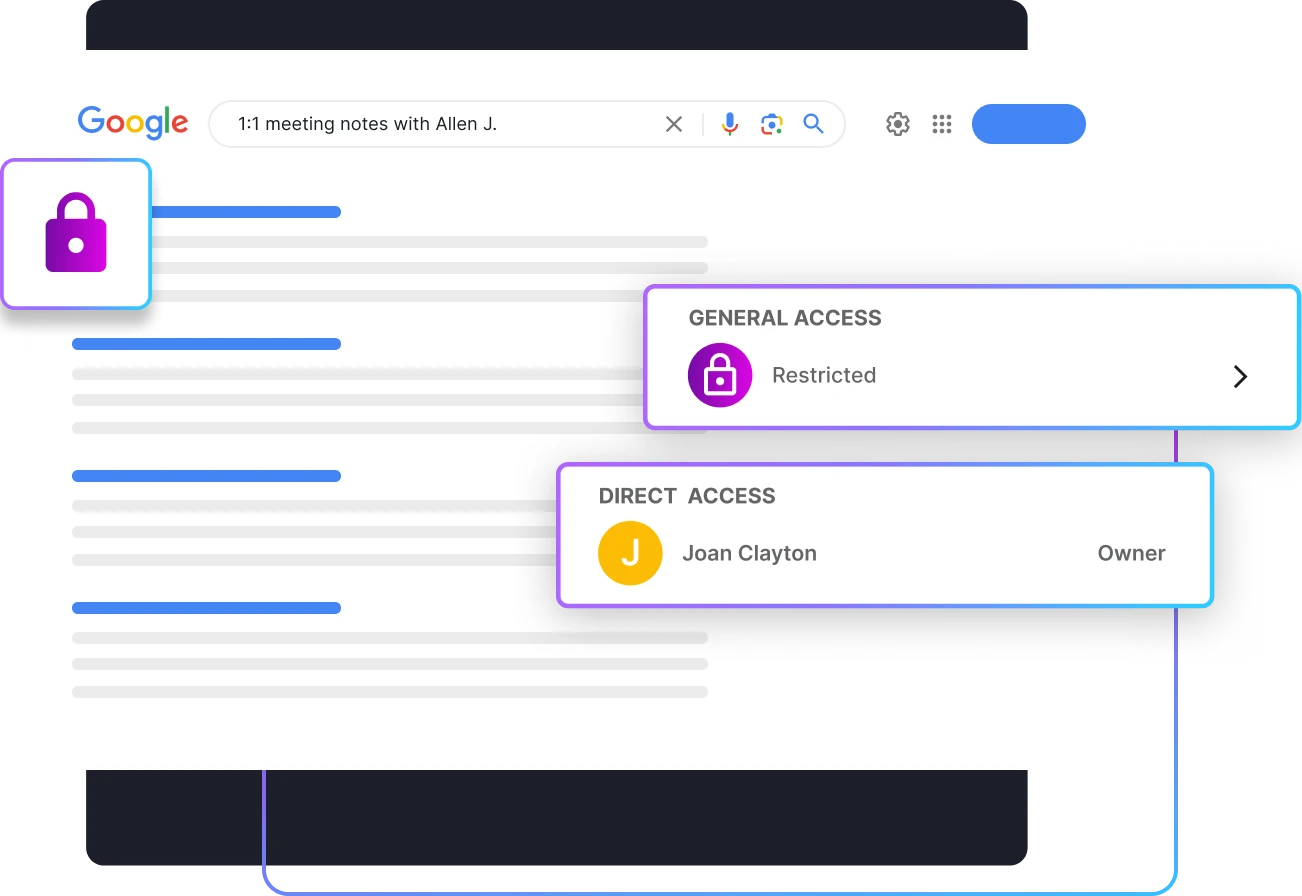Click the blue magnifier search icon
1302x896 pixels.
[x=814, y=124]
